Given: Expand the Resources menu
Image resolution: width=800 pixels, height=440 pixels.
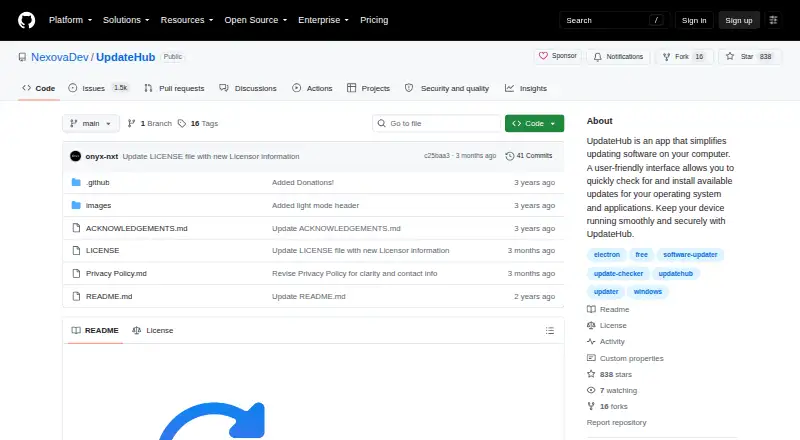Looking at the screenshot, I should coord(187,20).
